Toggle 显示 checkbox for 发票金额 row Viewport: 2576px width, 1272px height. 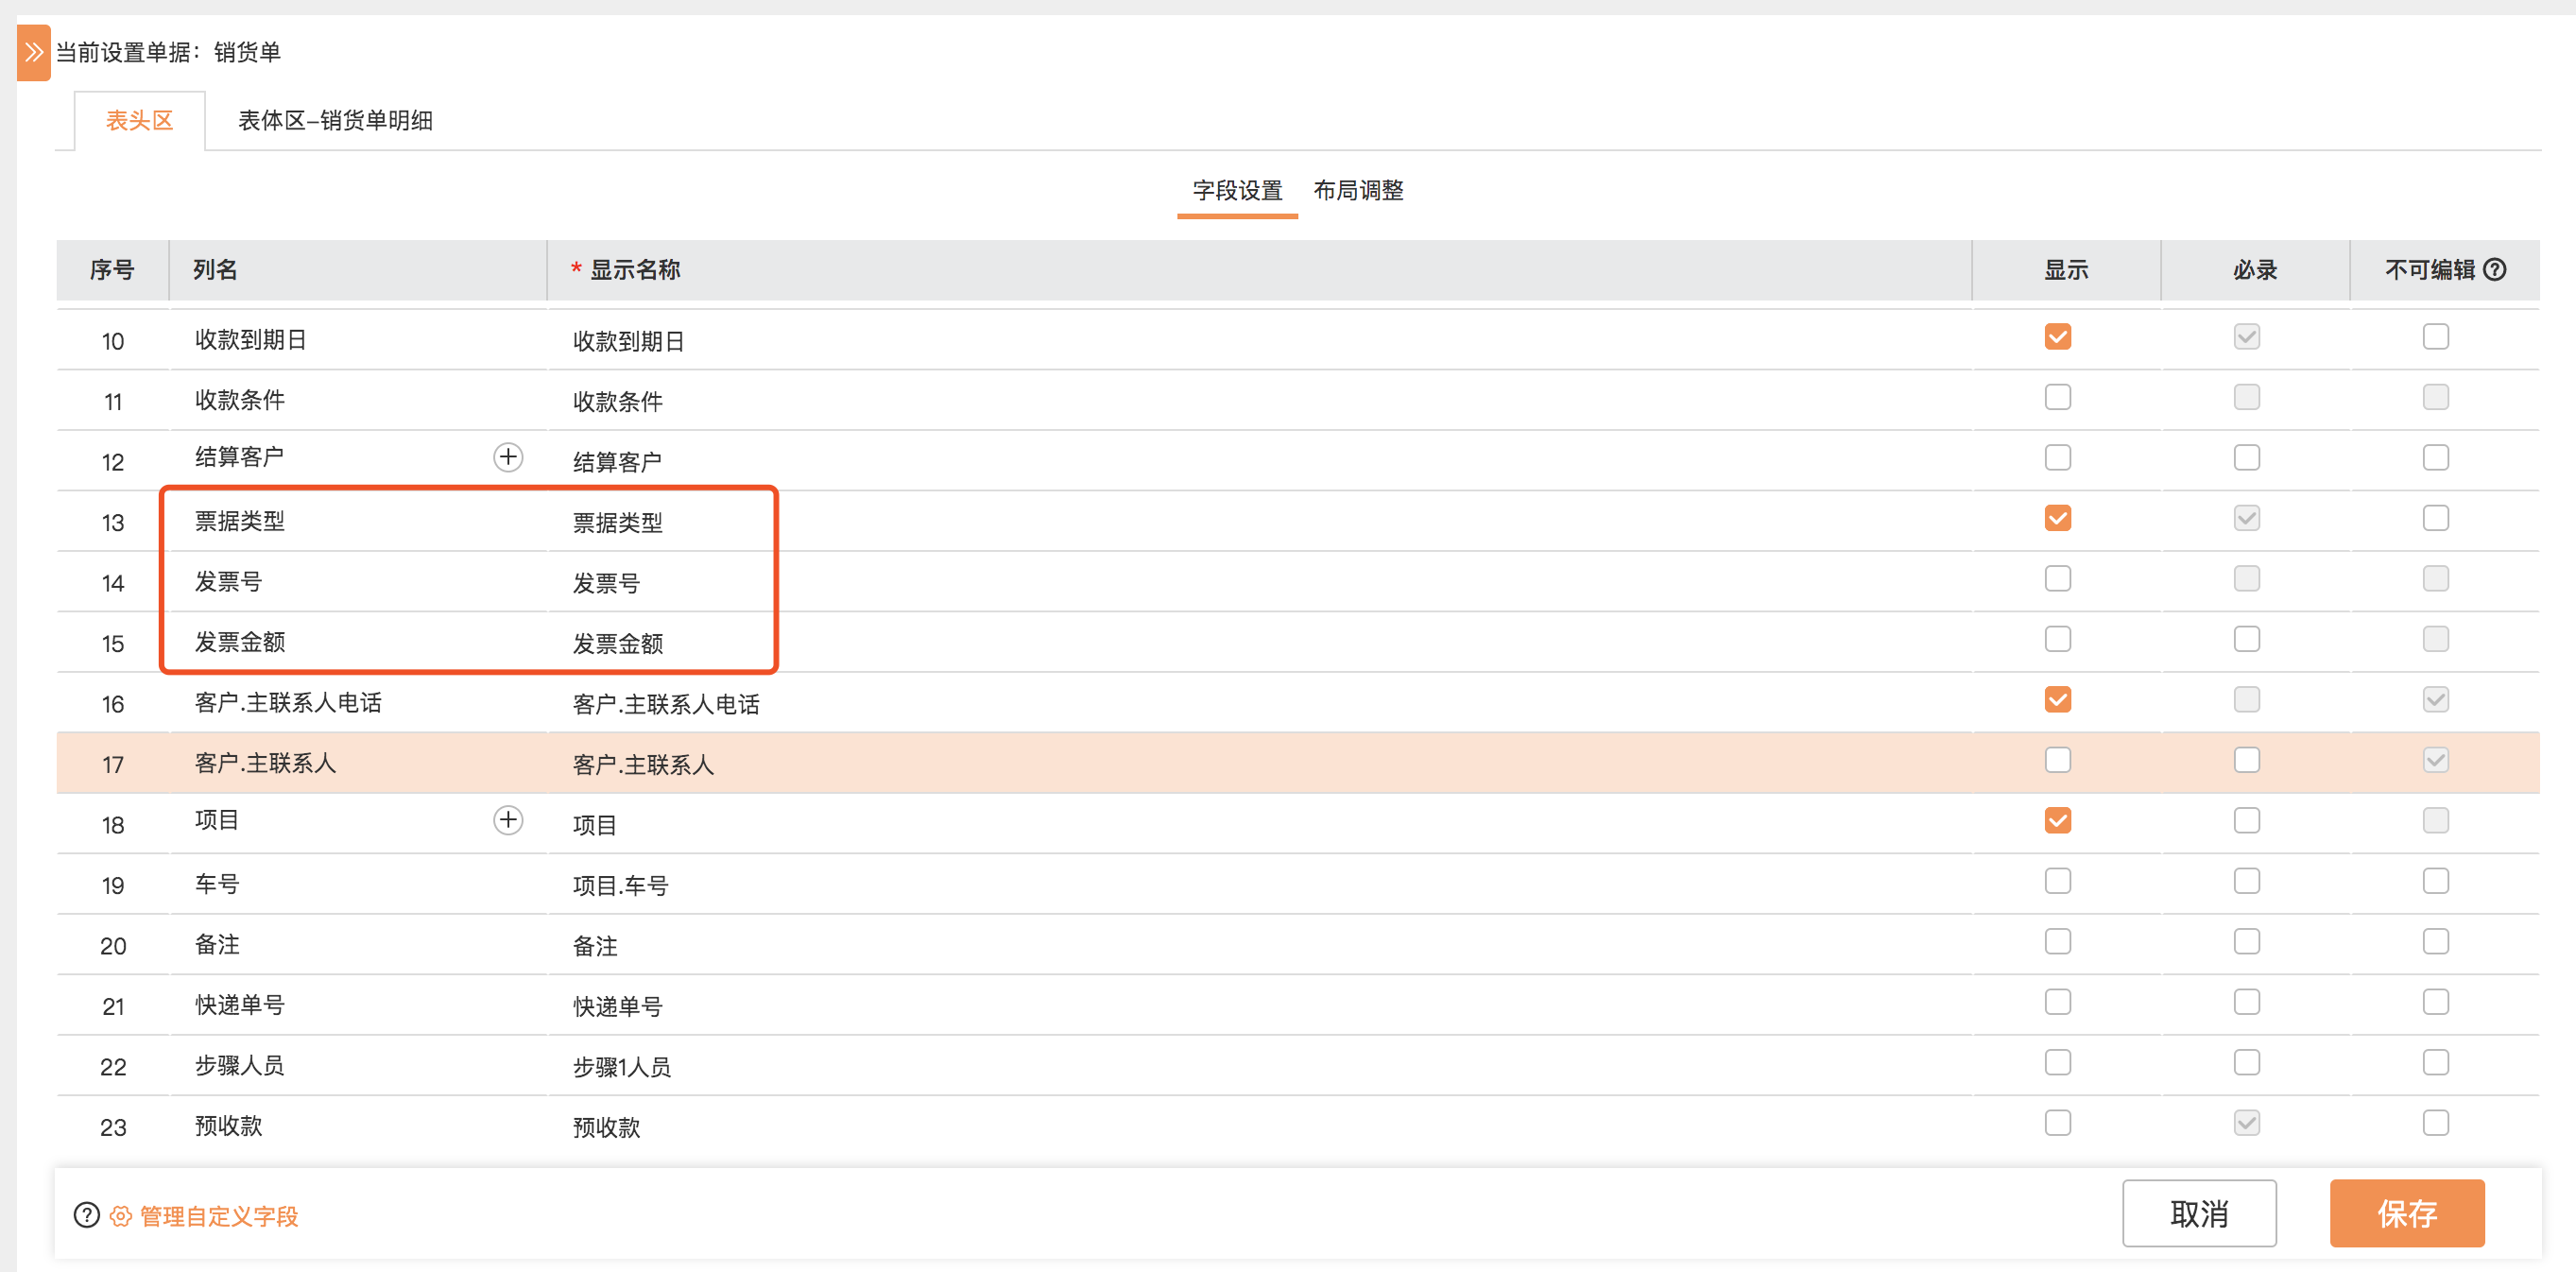tap(2058, 639)
